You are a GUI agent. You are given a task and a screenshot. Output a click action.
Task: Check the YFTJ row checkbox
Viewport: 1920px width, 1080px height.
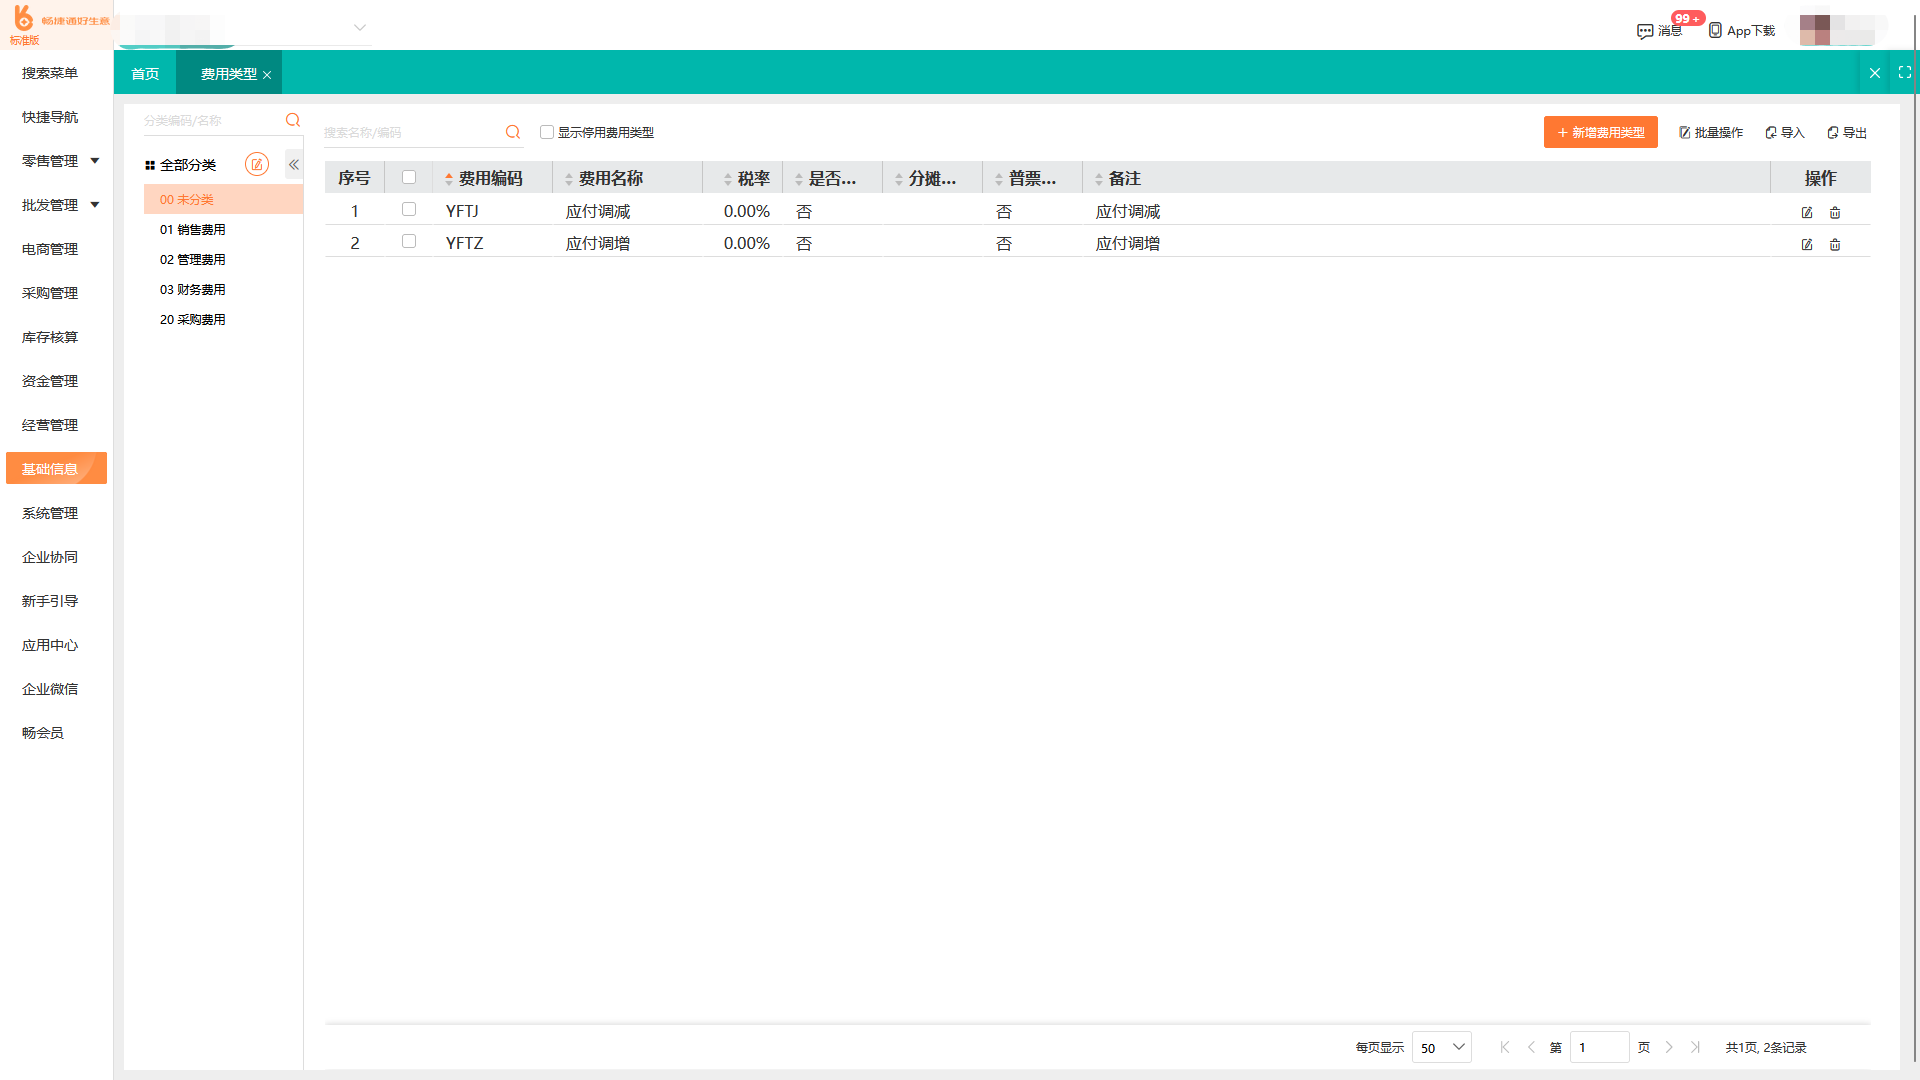(409, 210)
